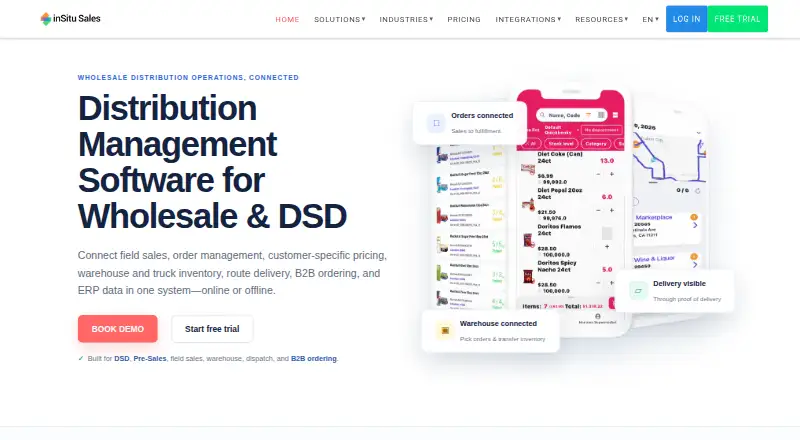Screen dimensions: 800x440
Task: Expand the RESOURCES dropdown menu
Action: [601, 19]
